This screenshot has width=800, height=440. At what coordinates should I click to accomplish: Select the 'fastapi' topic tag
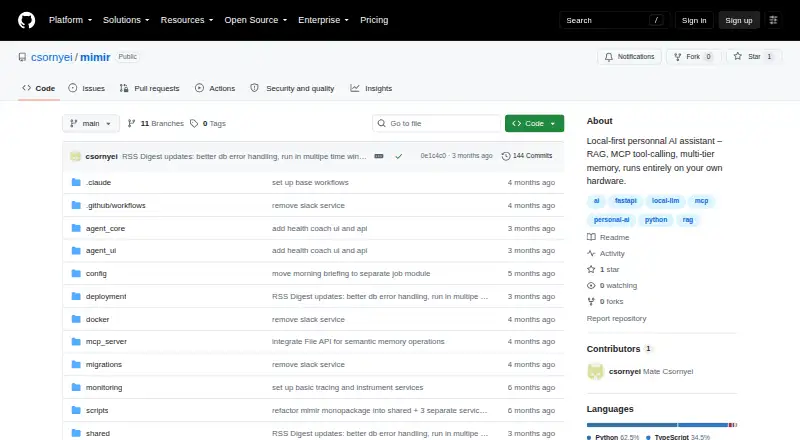pos(626,201)
